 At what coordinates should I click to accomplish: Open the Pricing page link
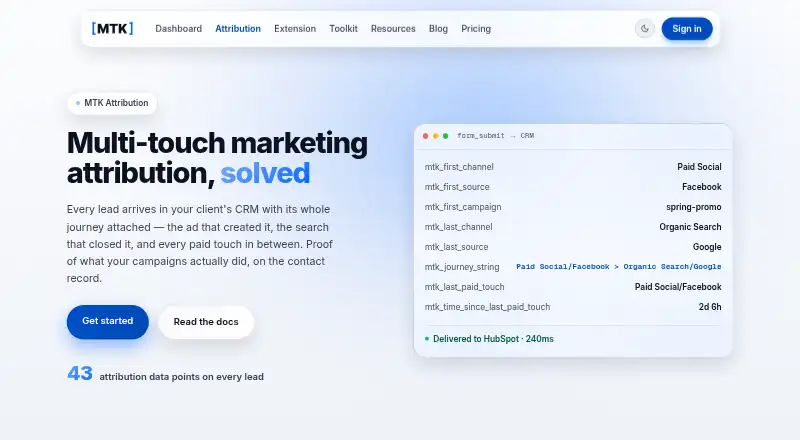tap(476, 29)
